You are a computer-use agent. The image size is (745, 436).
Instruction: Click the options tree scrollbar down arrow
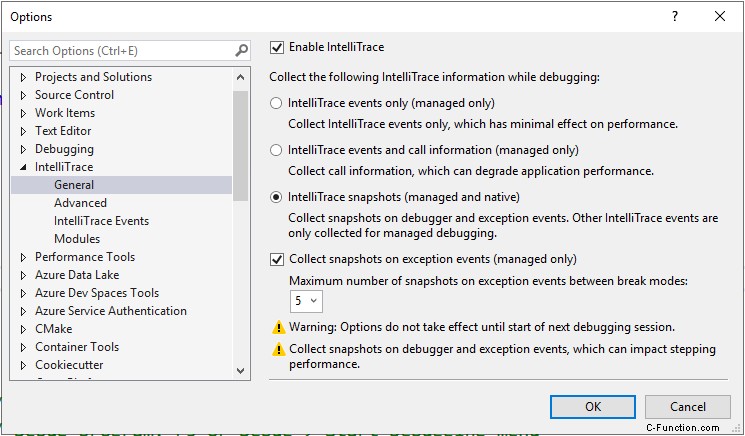point(240,370)
